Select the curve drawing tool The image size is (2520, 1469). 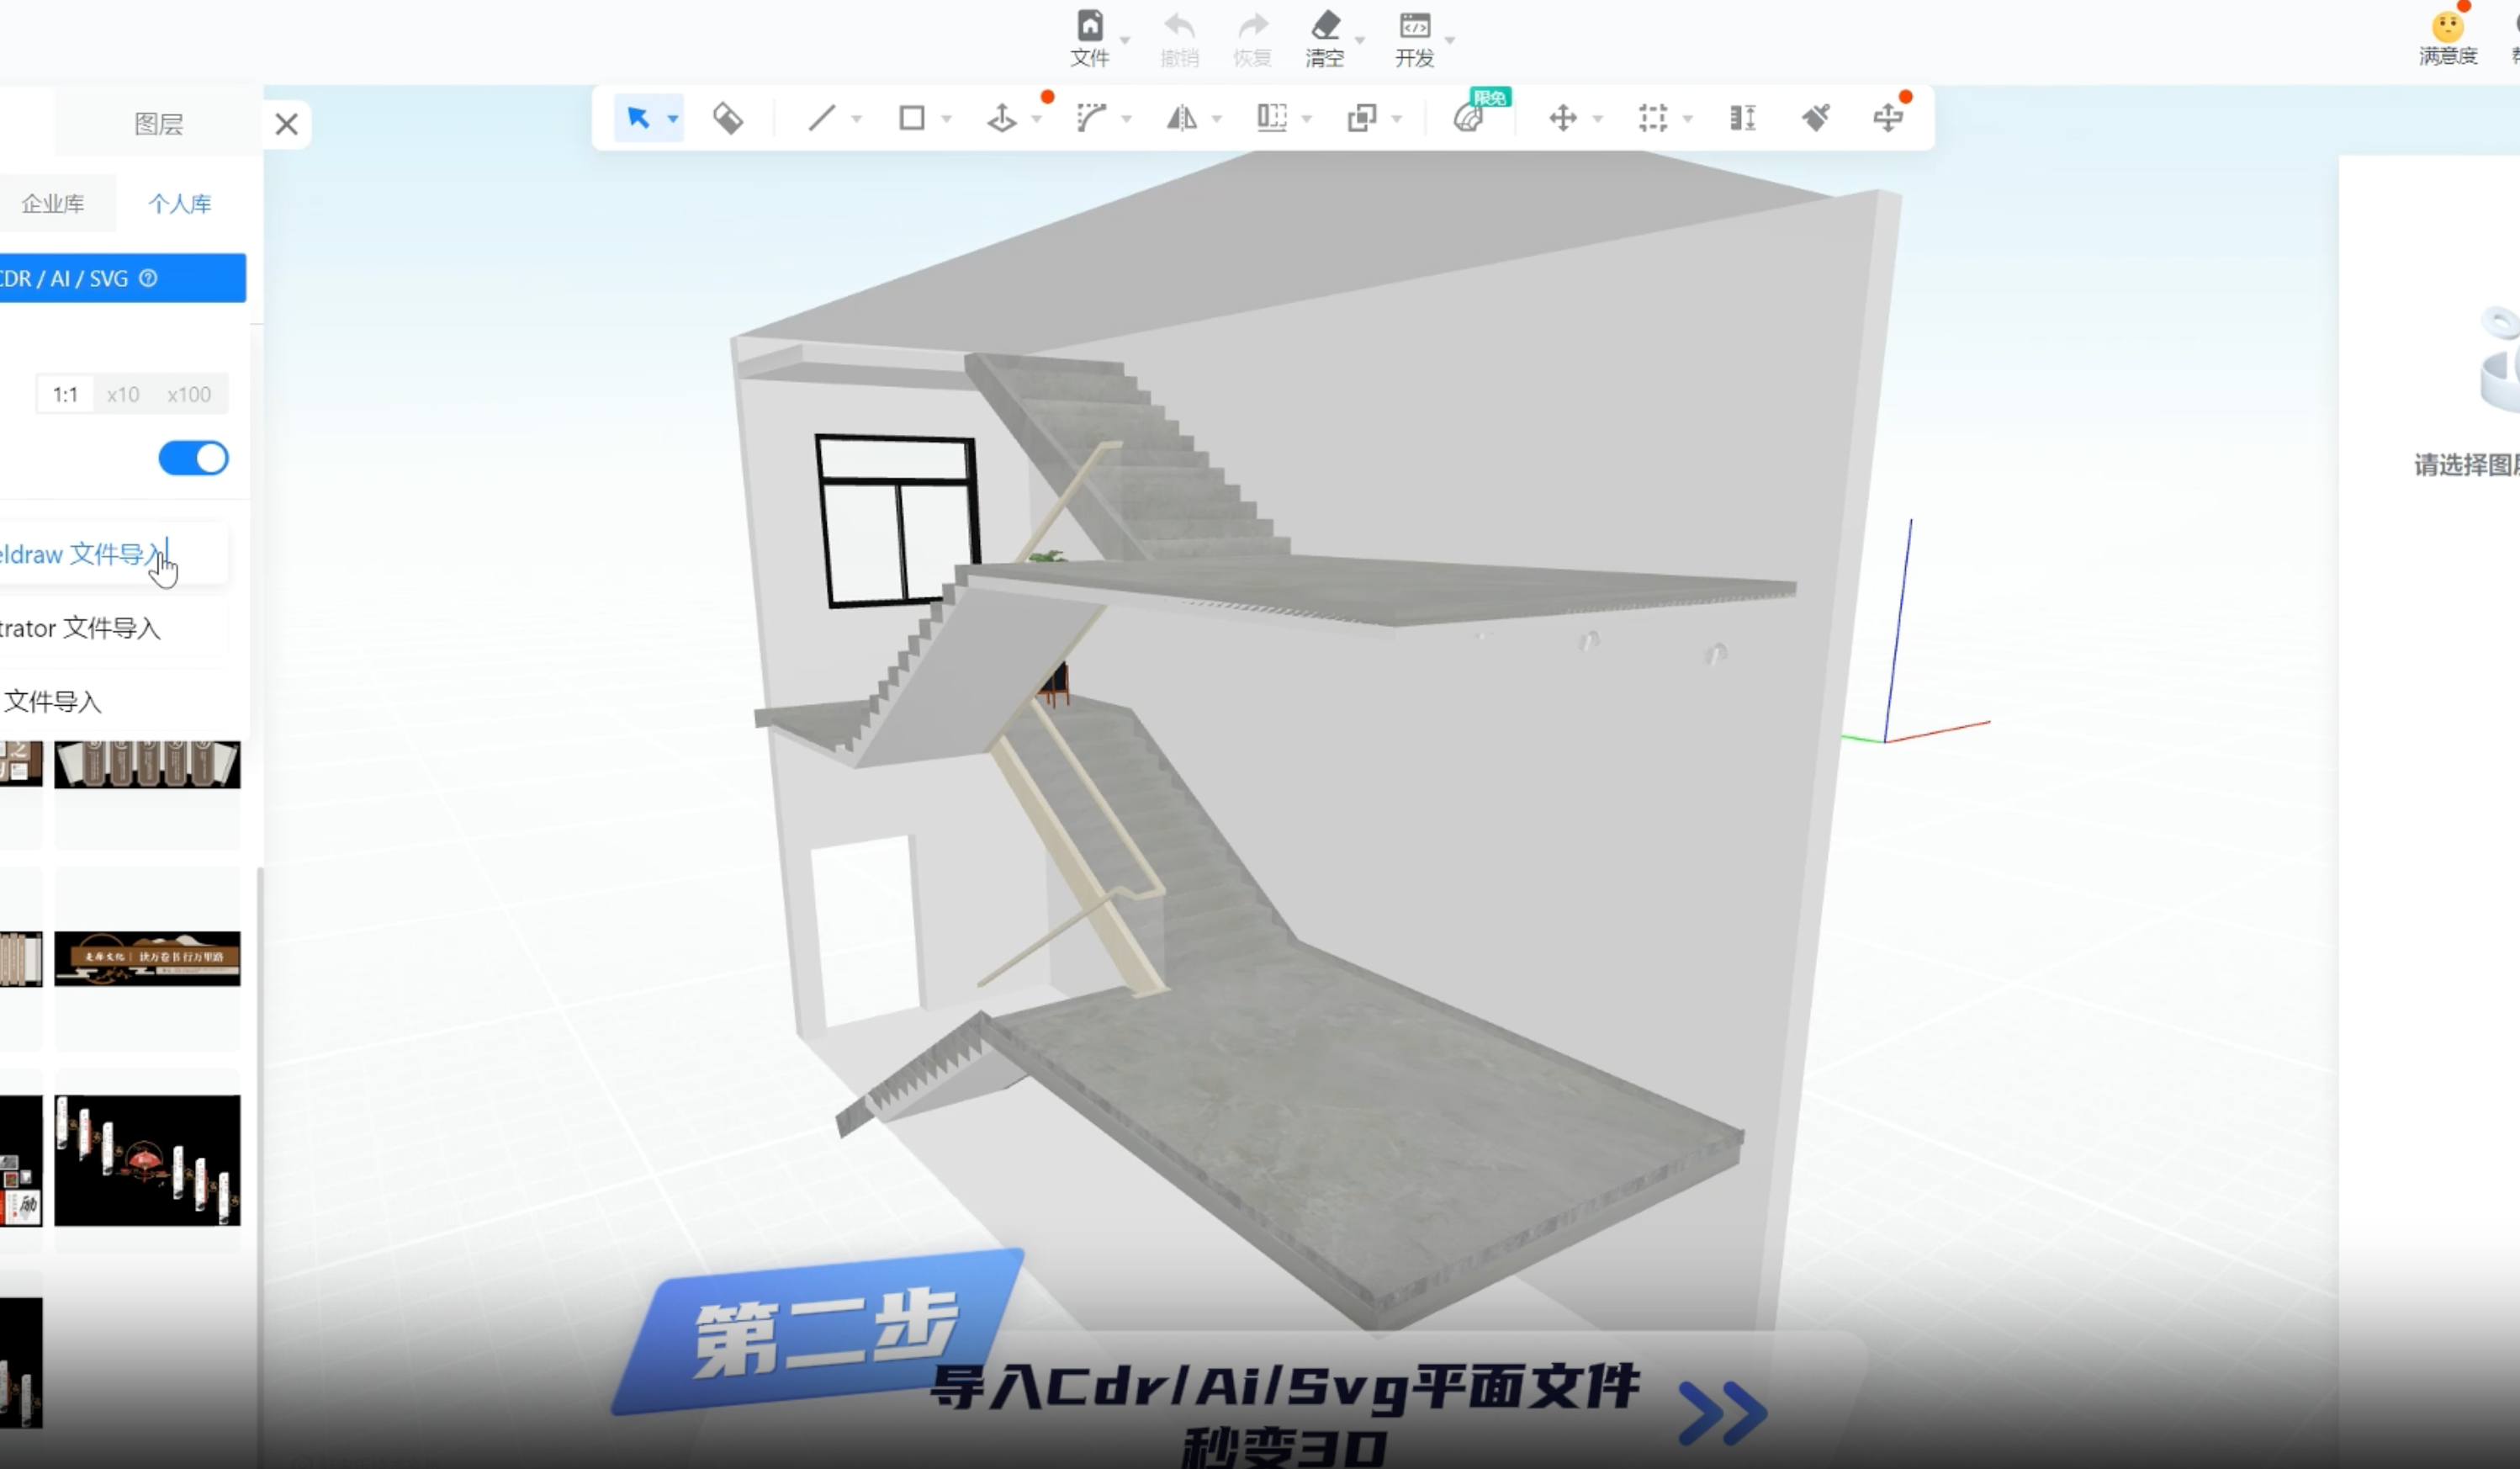[1093, 118]
